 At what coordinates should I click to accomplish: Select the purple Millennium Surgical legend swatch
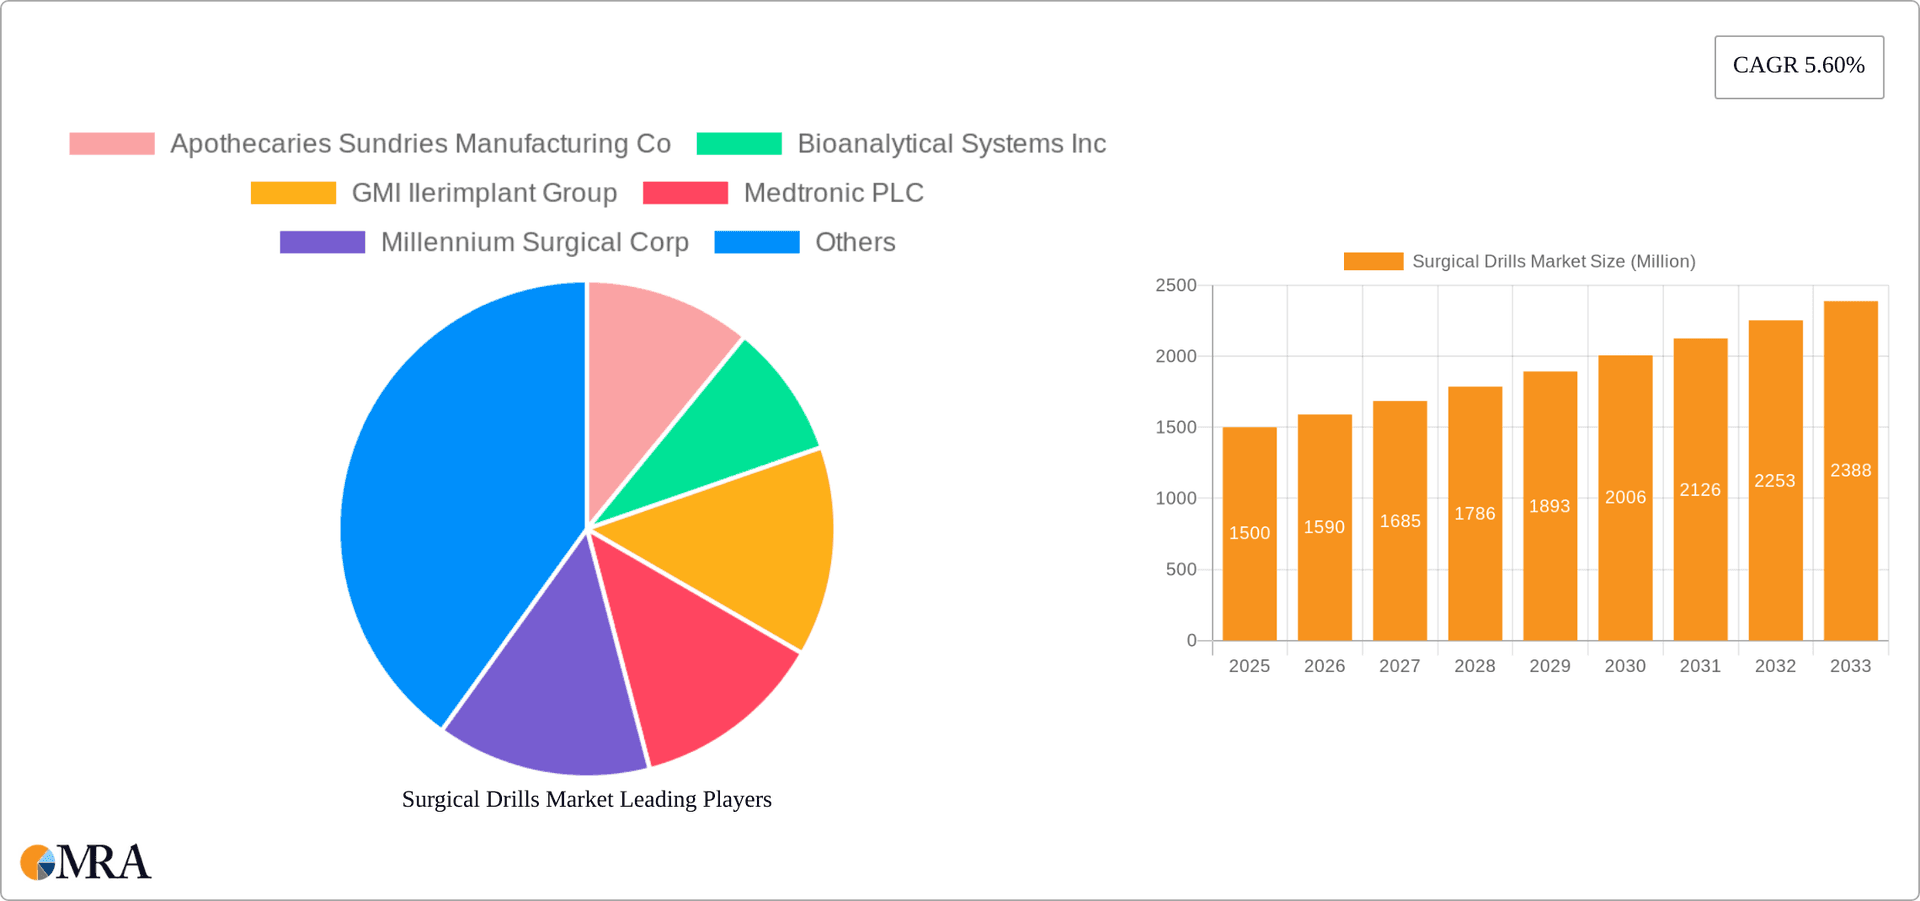tap(321, 241)
